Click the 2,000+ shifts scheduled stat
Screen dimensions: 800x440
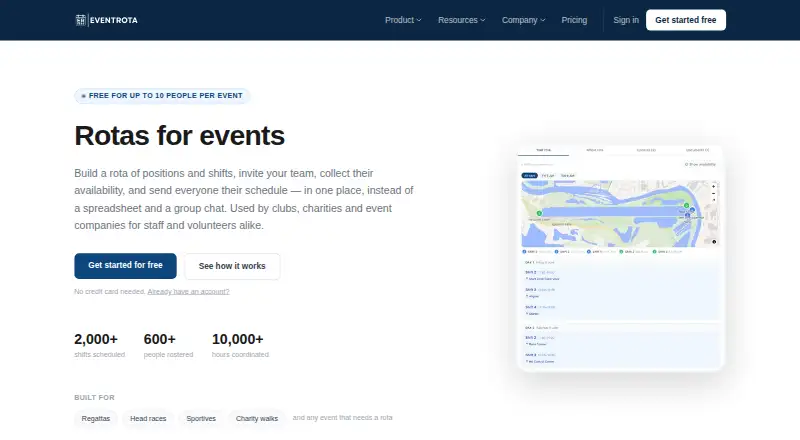click(99, 345)
